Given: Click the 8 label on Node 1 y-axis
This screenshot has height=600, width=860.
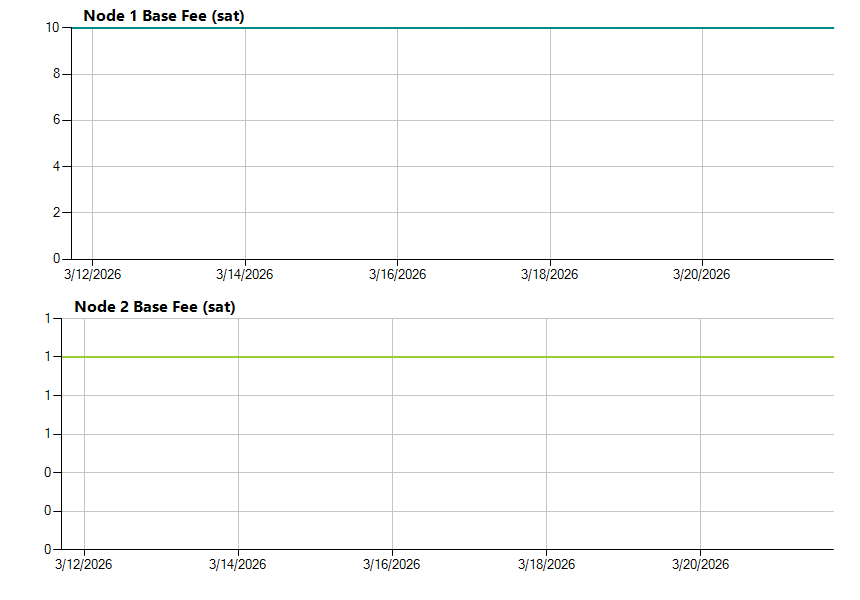Looking at the screenshot, I should point(57,74).
